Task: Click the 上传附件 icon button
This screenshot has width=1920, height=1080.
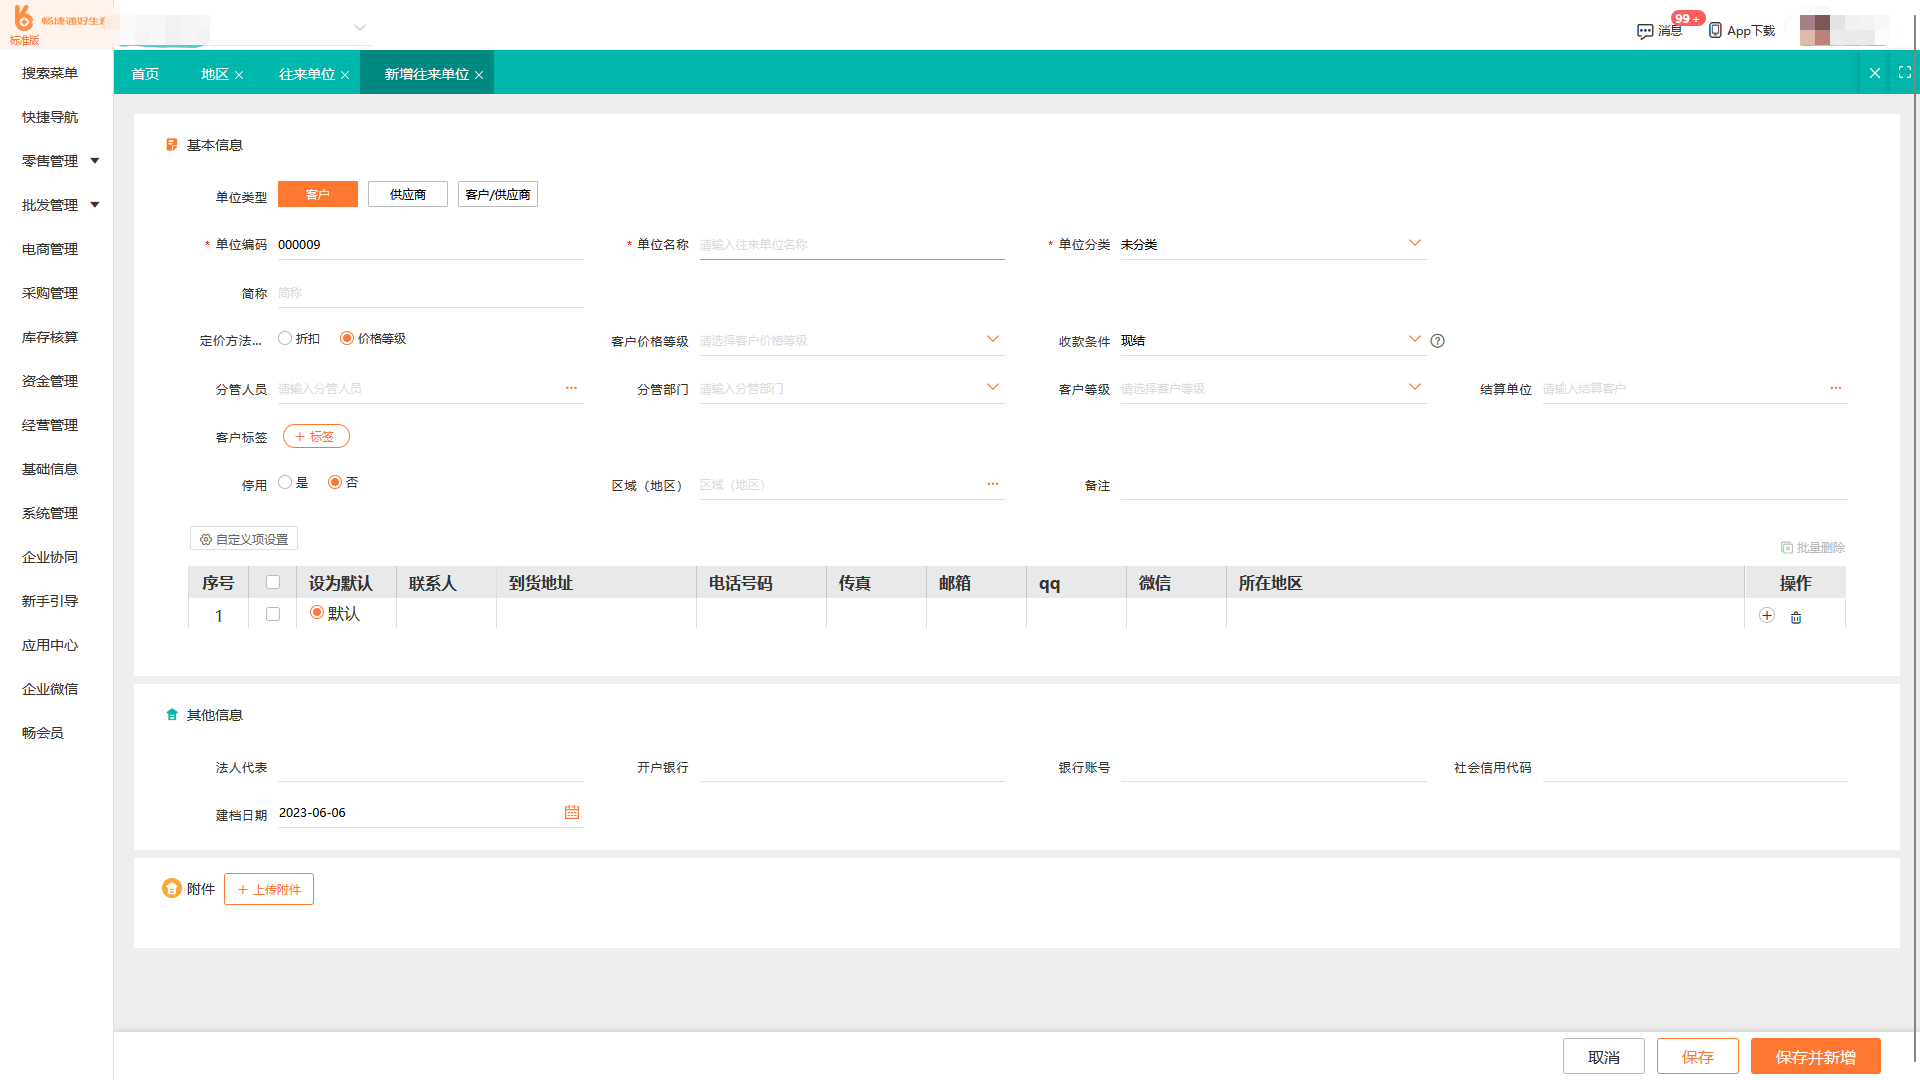Action: pyautogui.click(x=269, y=889)
